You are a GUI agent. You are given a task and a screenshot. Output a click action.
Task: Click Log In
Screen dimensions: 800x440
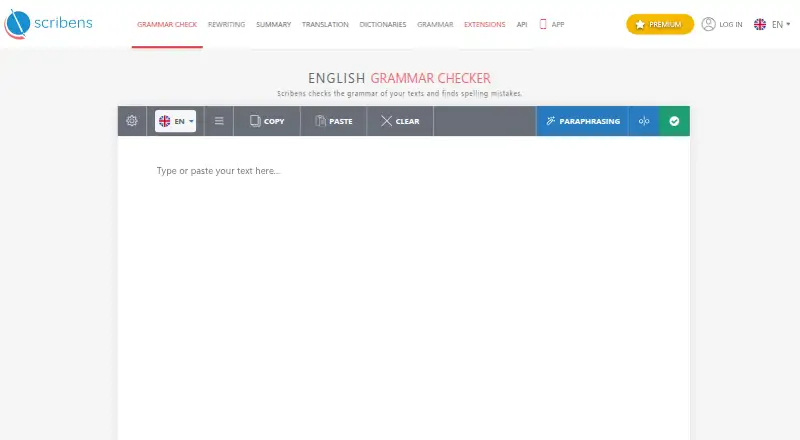point(731,25)
